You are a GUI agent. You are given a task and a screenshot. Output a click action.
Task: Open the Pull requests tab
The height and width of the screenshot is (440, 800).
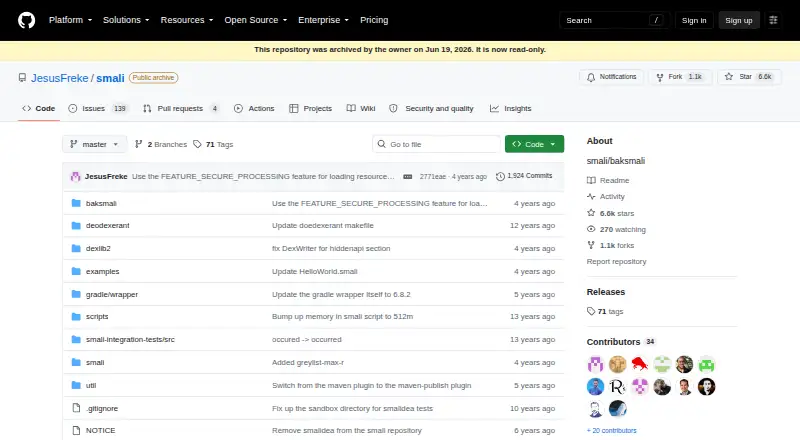(x=182, y=108)
